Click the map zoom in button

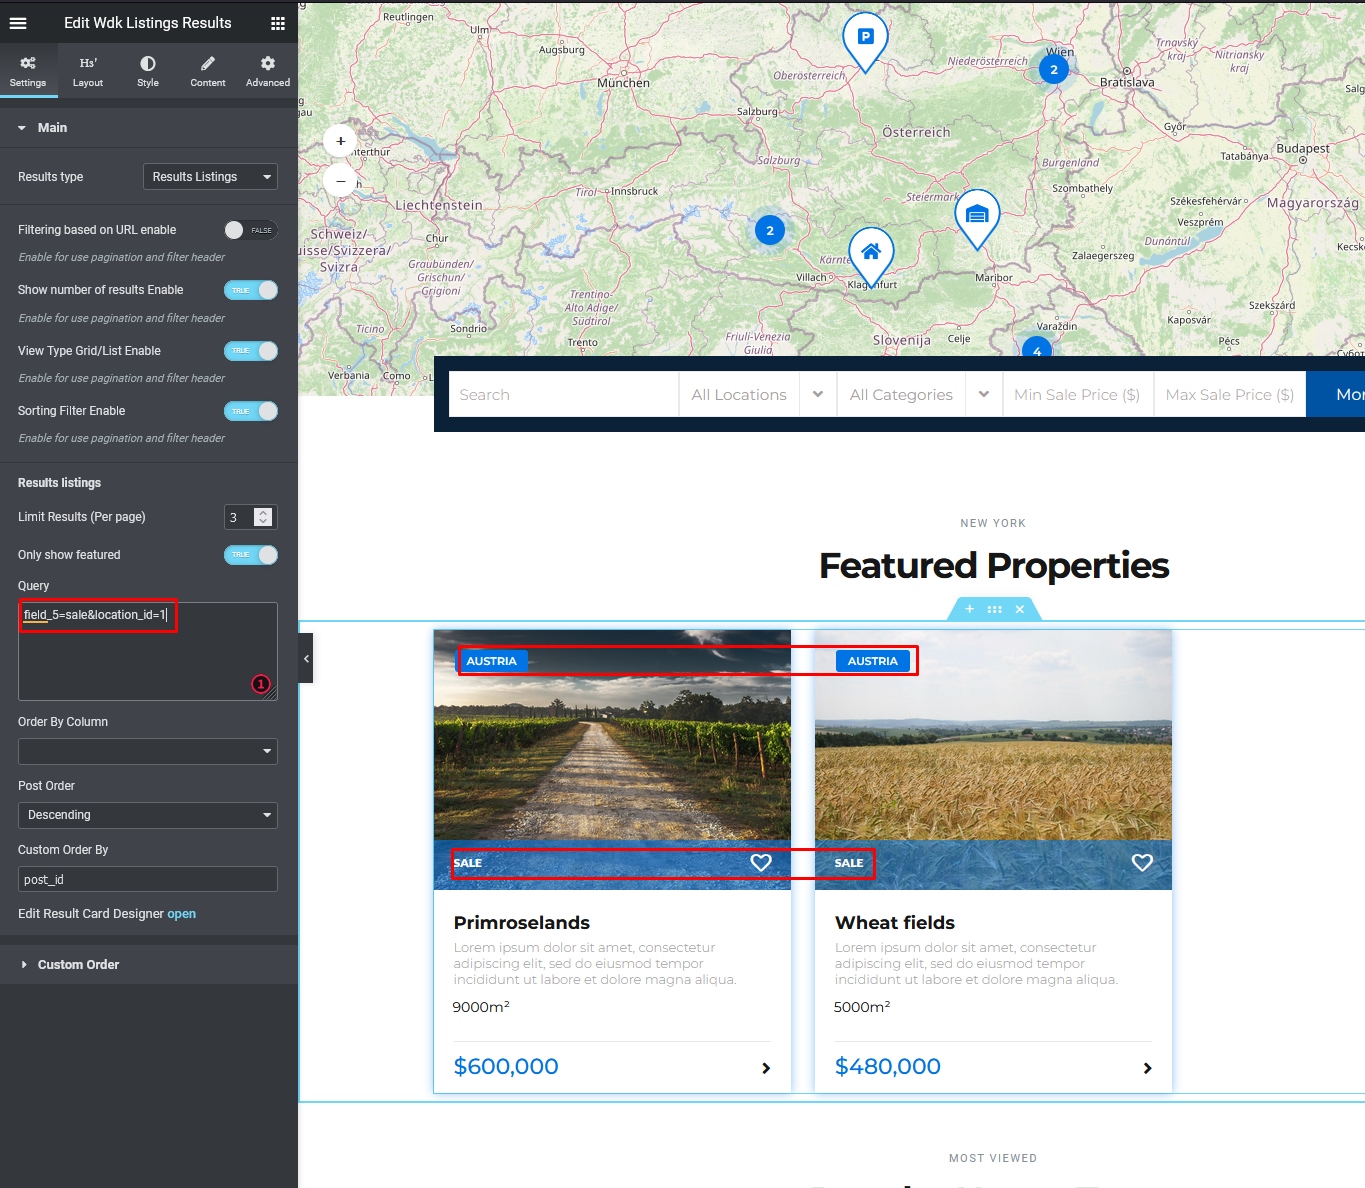[x=341, y=141]
